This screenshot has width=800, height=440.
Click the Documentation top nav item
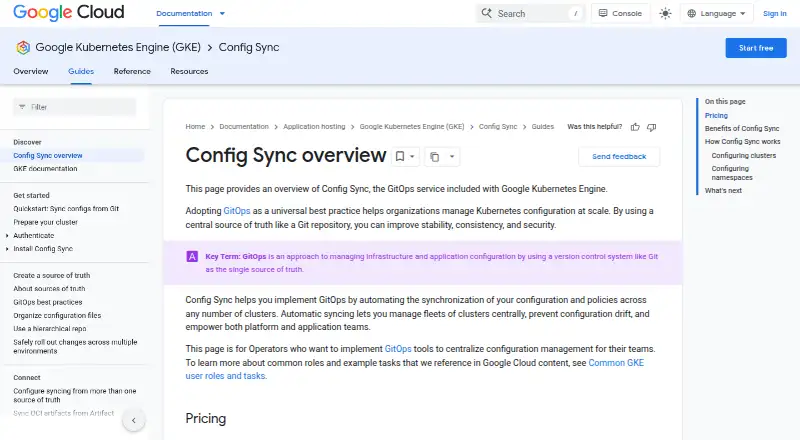184,14
